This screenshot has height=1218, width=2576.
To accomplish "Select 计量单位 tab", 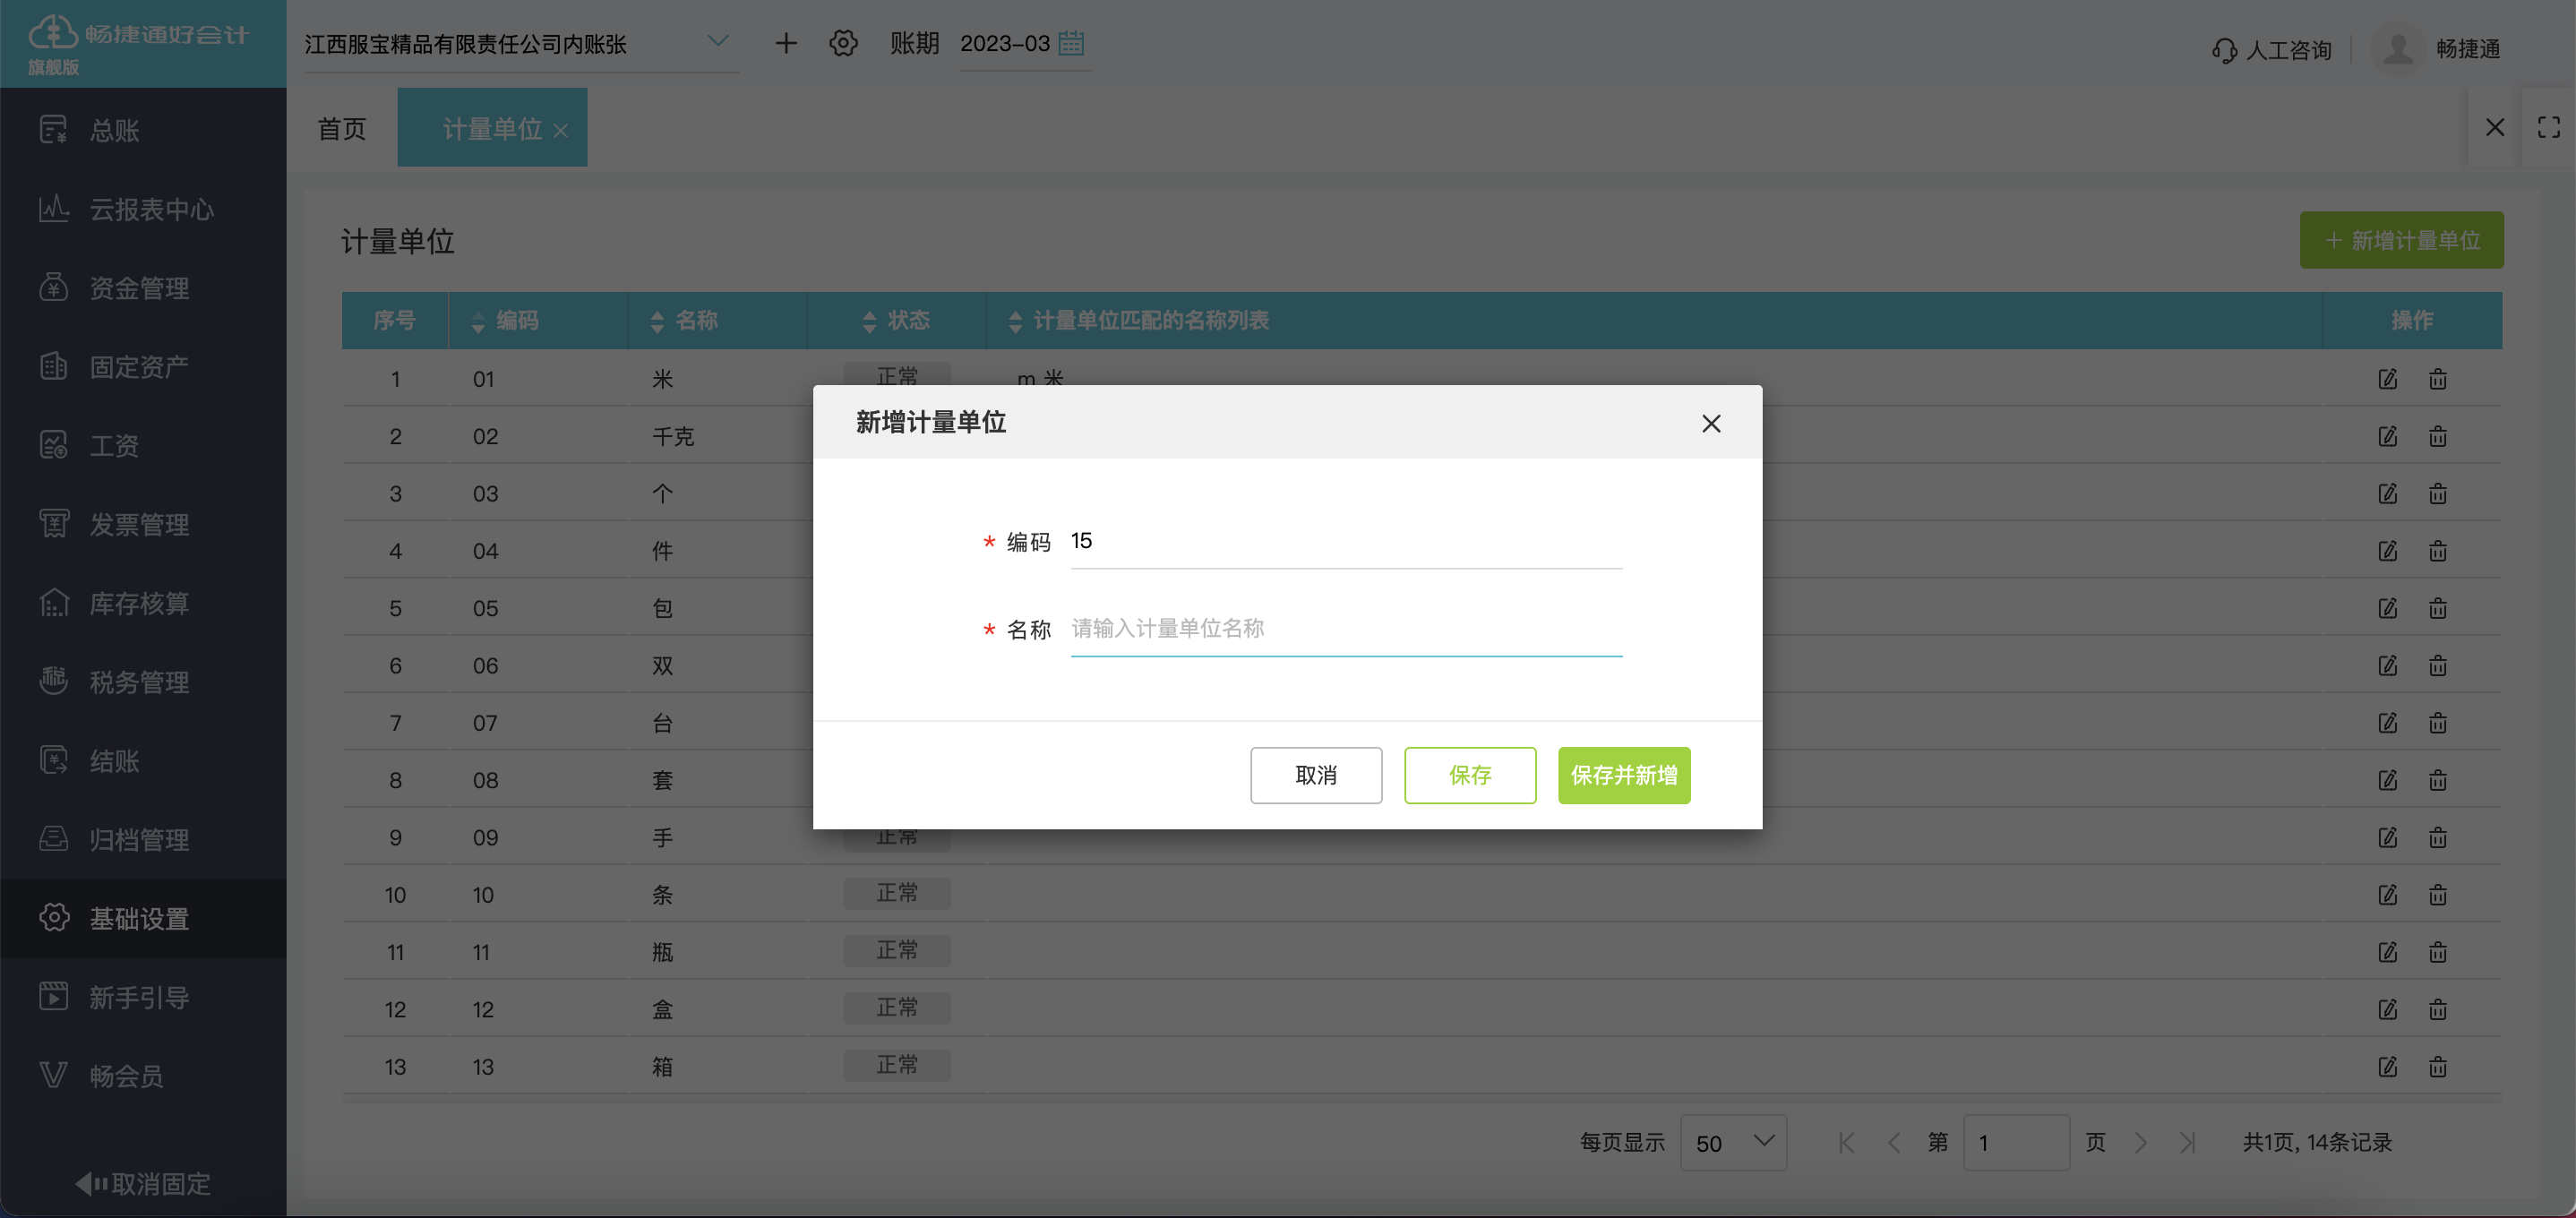I will coord(493,128).
